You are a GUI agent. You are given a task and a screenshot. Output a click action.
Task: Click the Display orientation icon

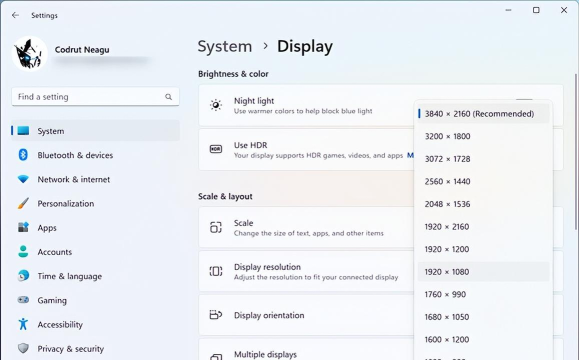click(216, 315)
